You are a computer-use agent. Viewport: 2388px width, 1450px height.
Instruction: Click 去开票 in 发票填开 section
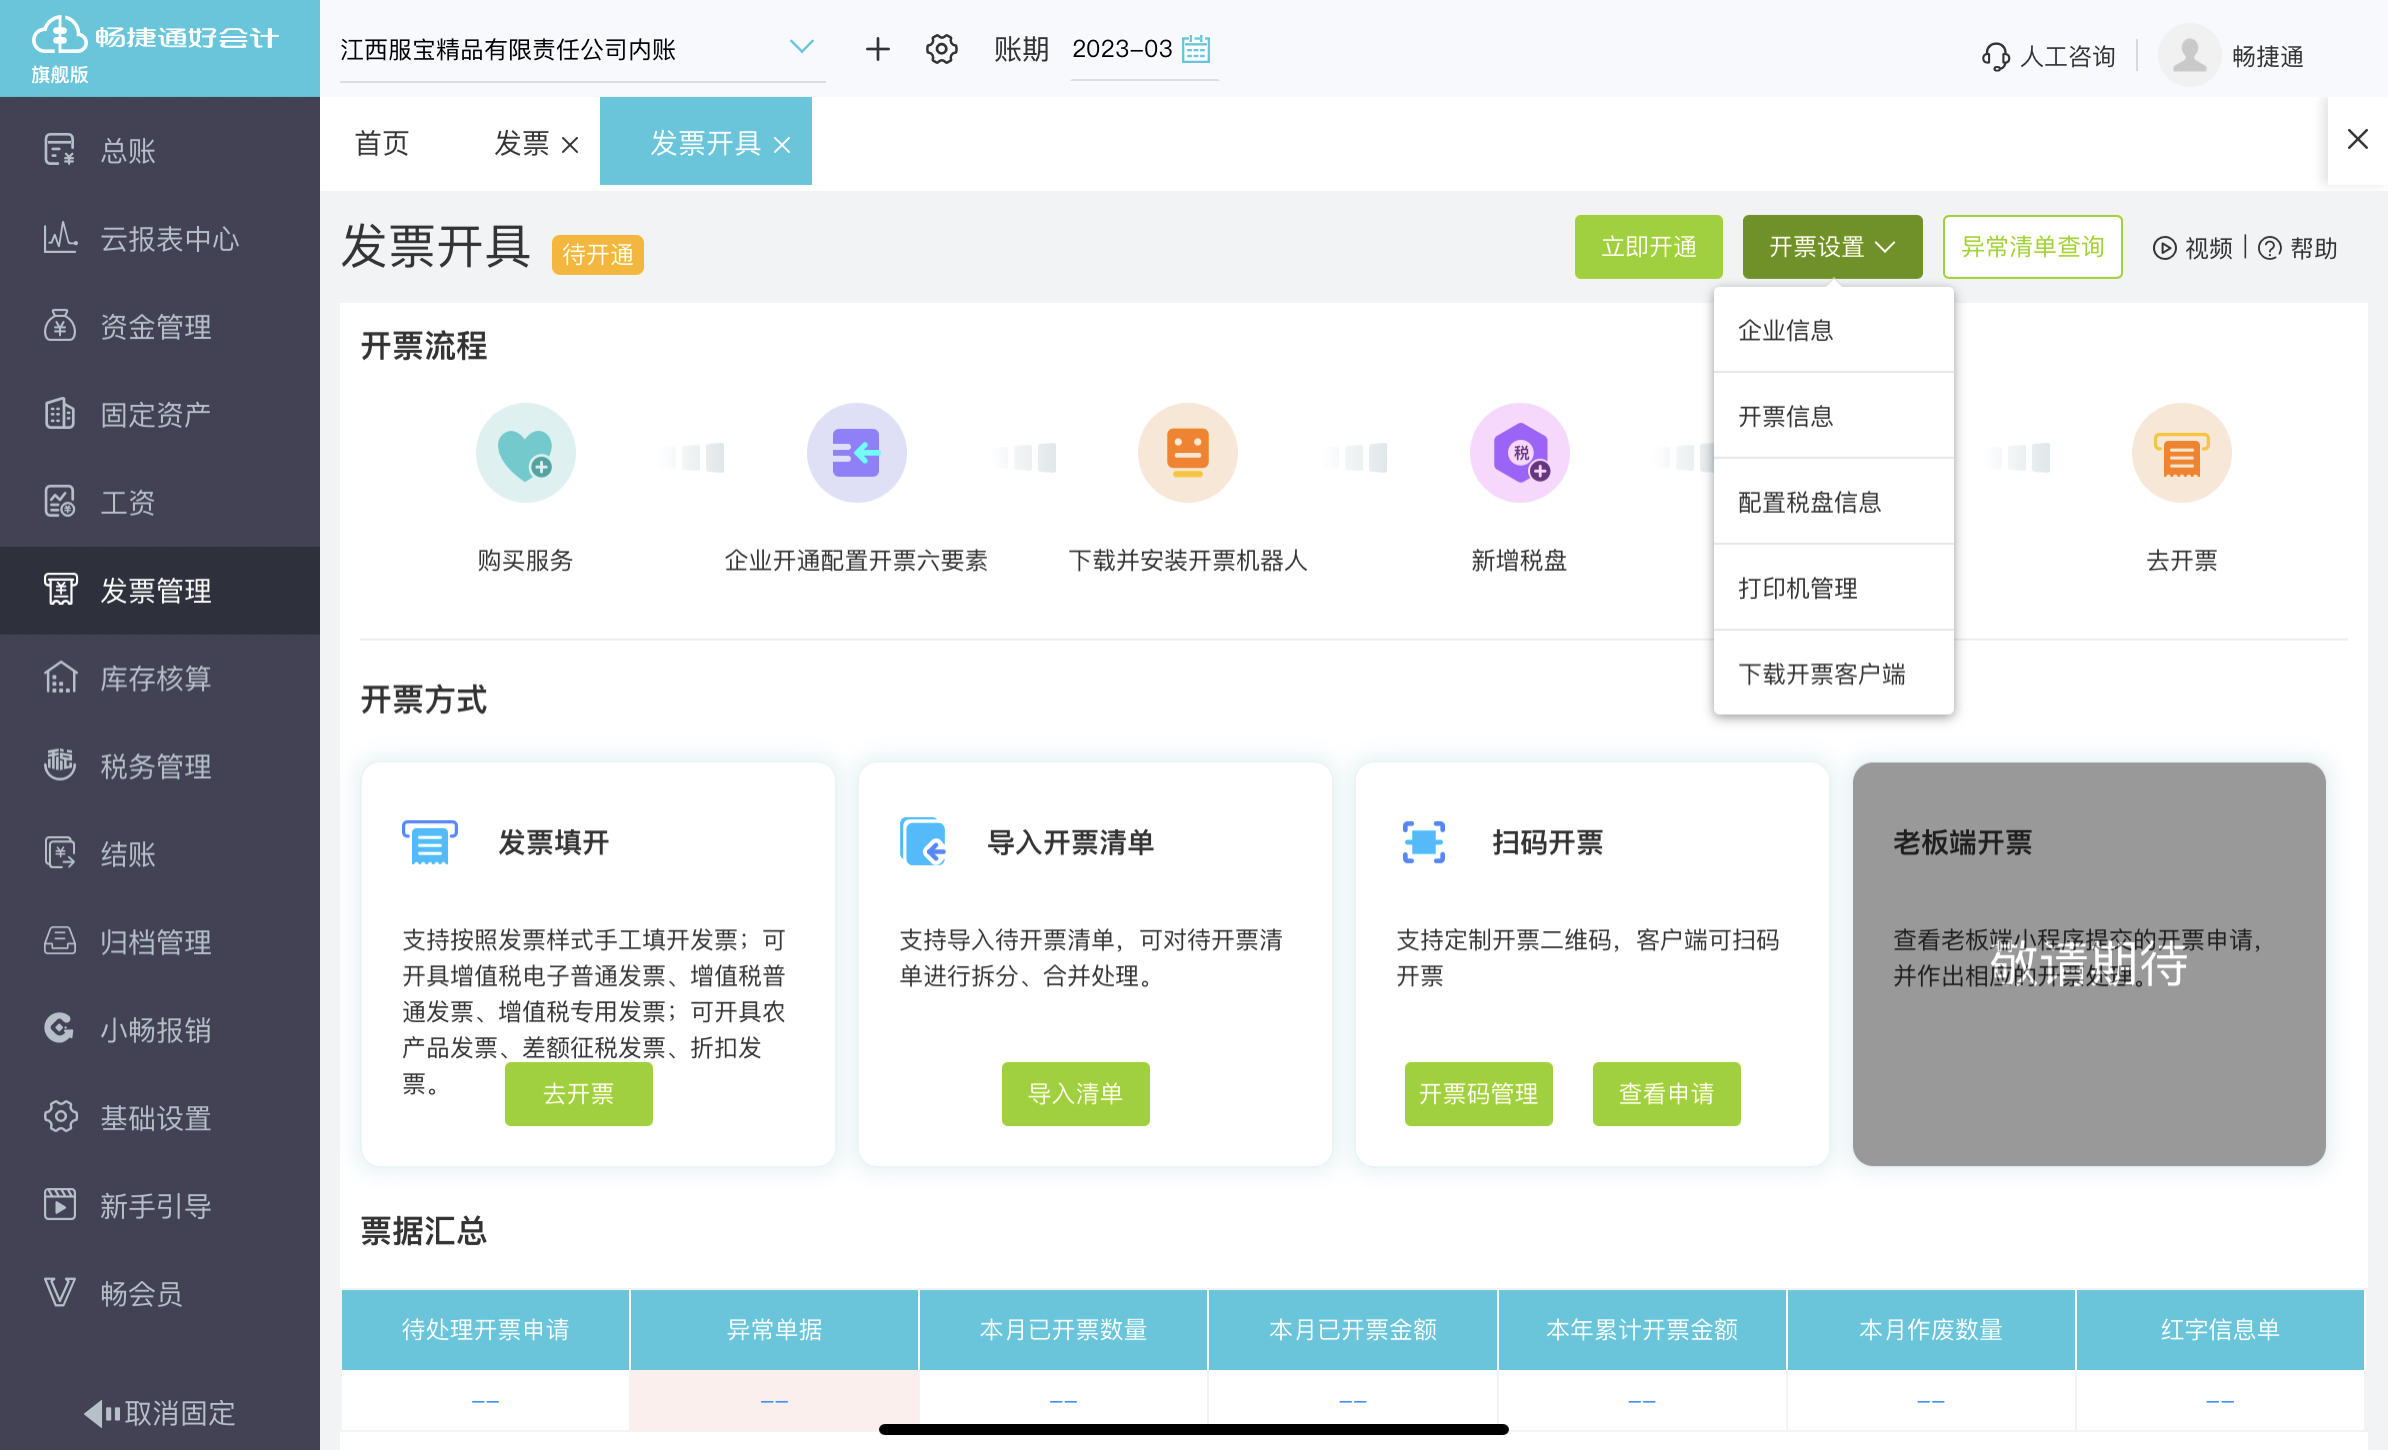pos(578,1093)
